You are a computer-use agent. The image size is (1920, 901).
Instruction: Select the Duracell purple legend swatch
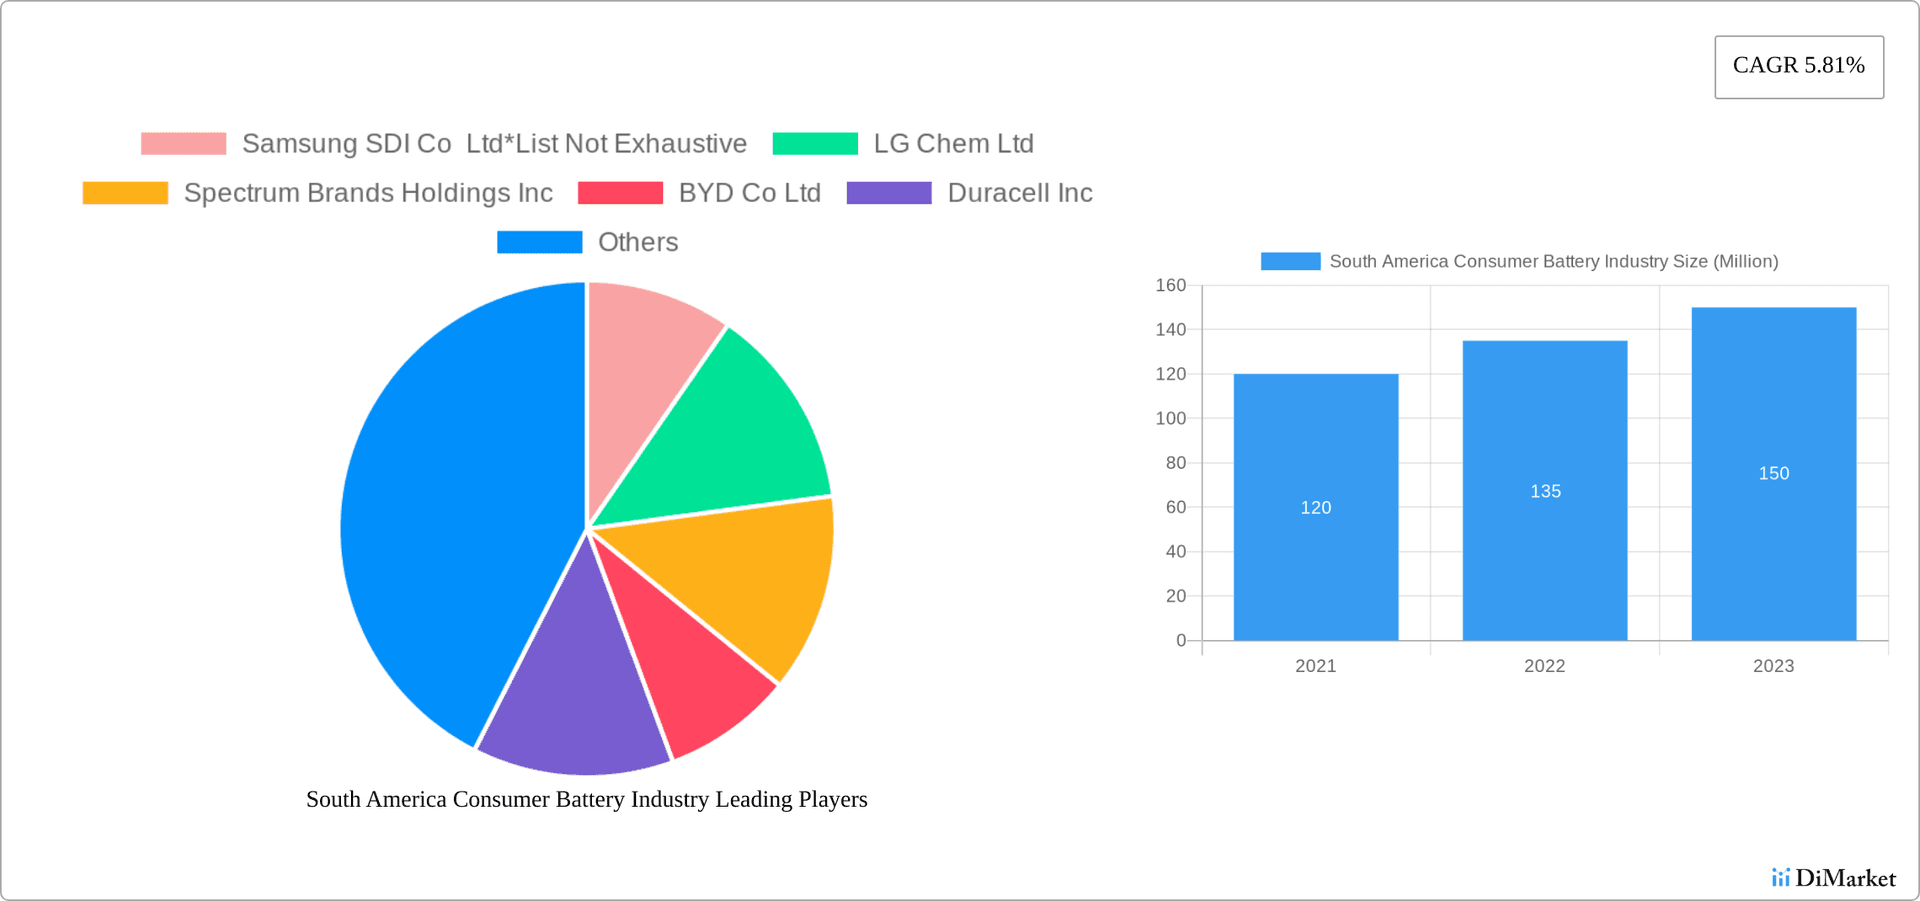pos(888,192)
